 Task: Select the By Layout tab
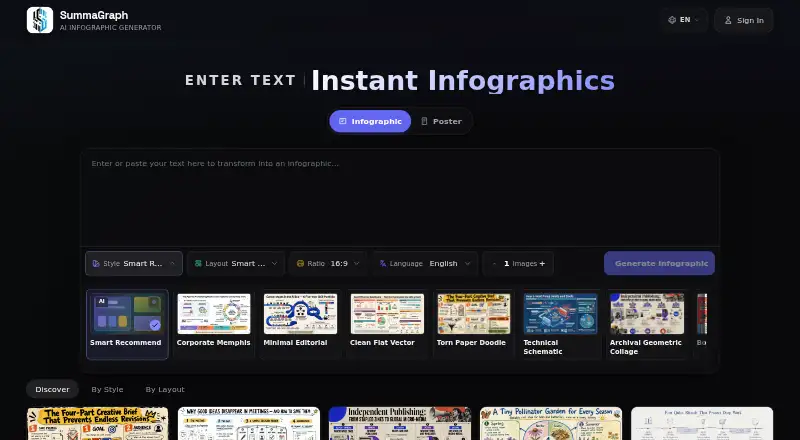(165, 389)
